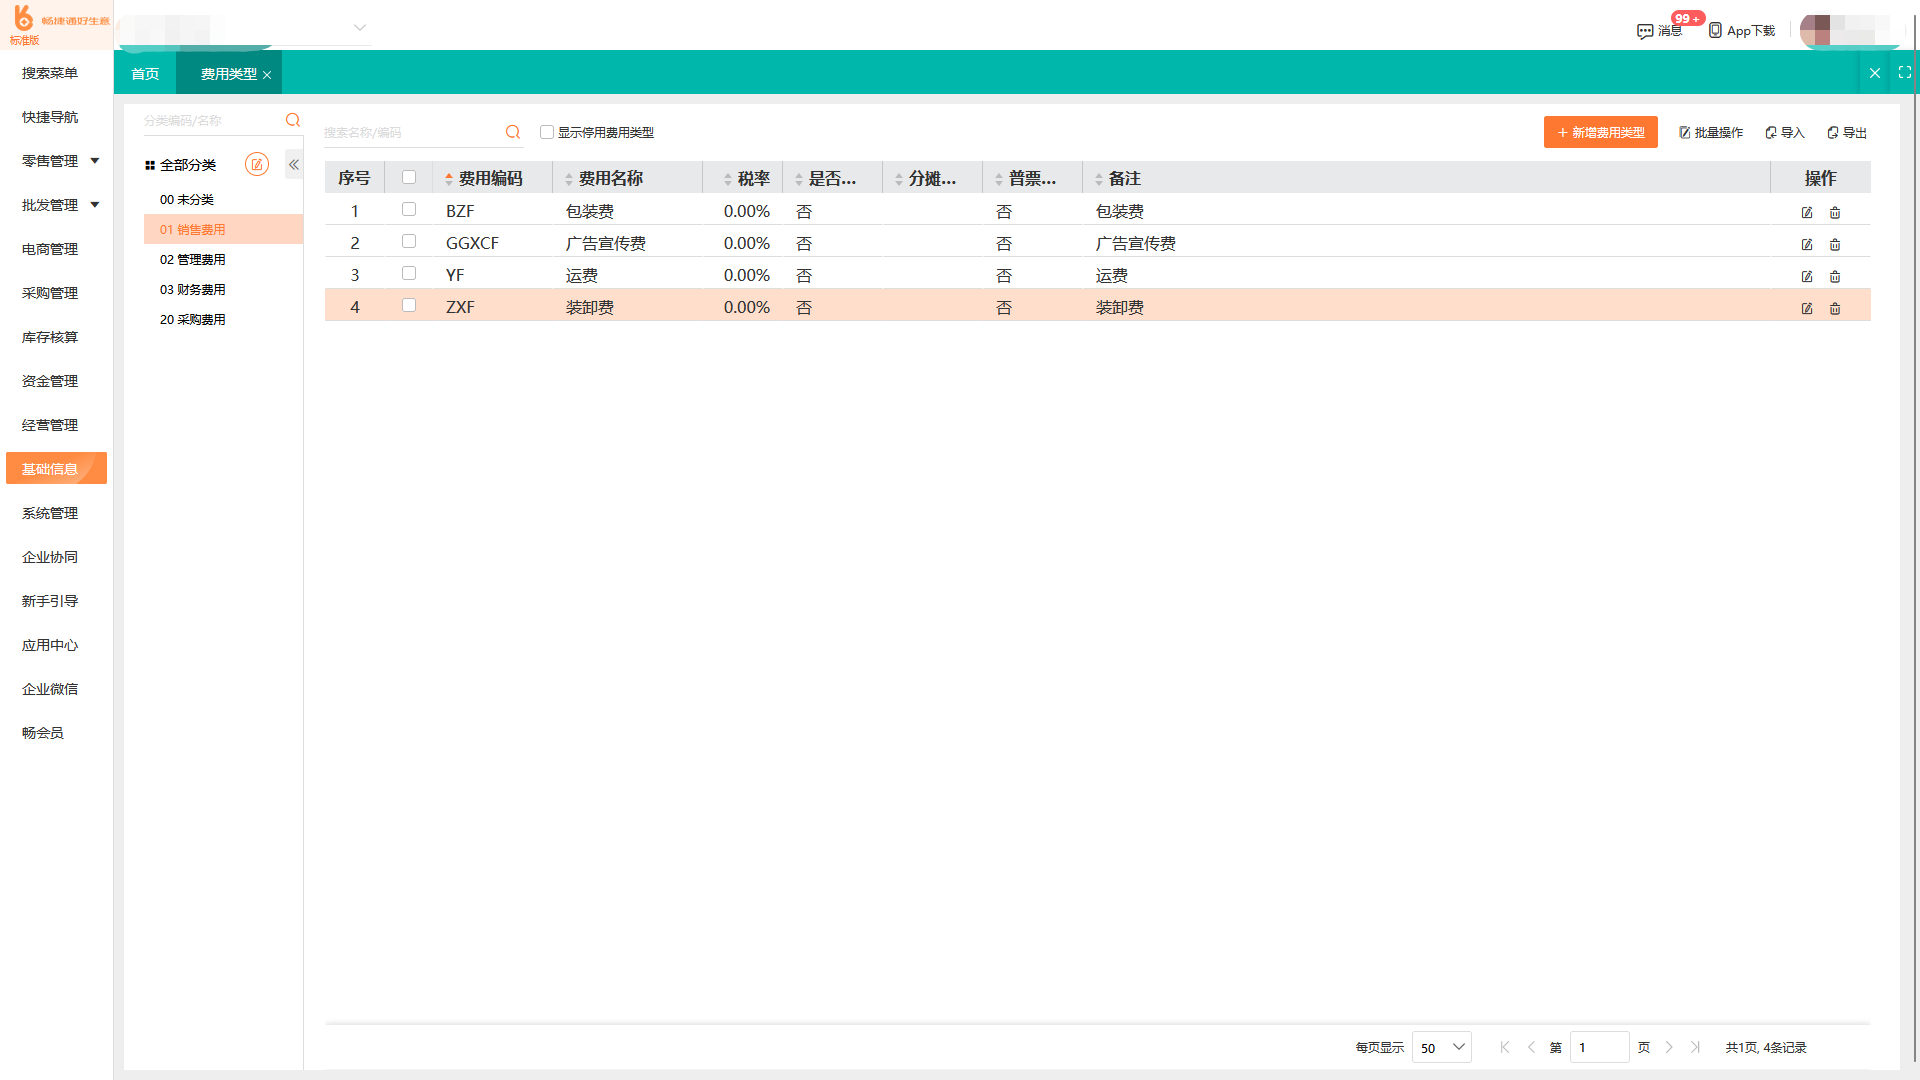1920x1080 pixels.
Task: Select checkbox for 运费 row
Action: coord(409,274)
